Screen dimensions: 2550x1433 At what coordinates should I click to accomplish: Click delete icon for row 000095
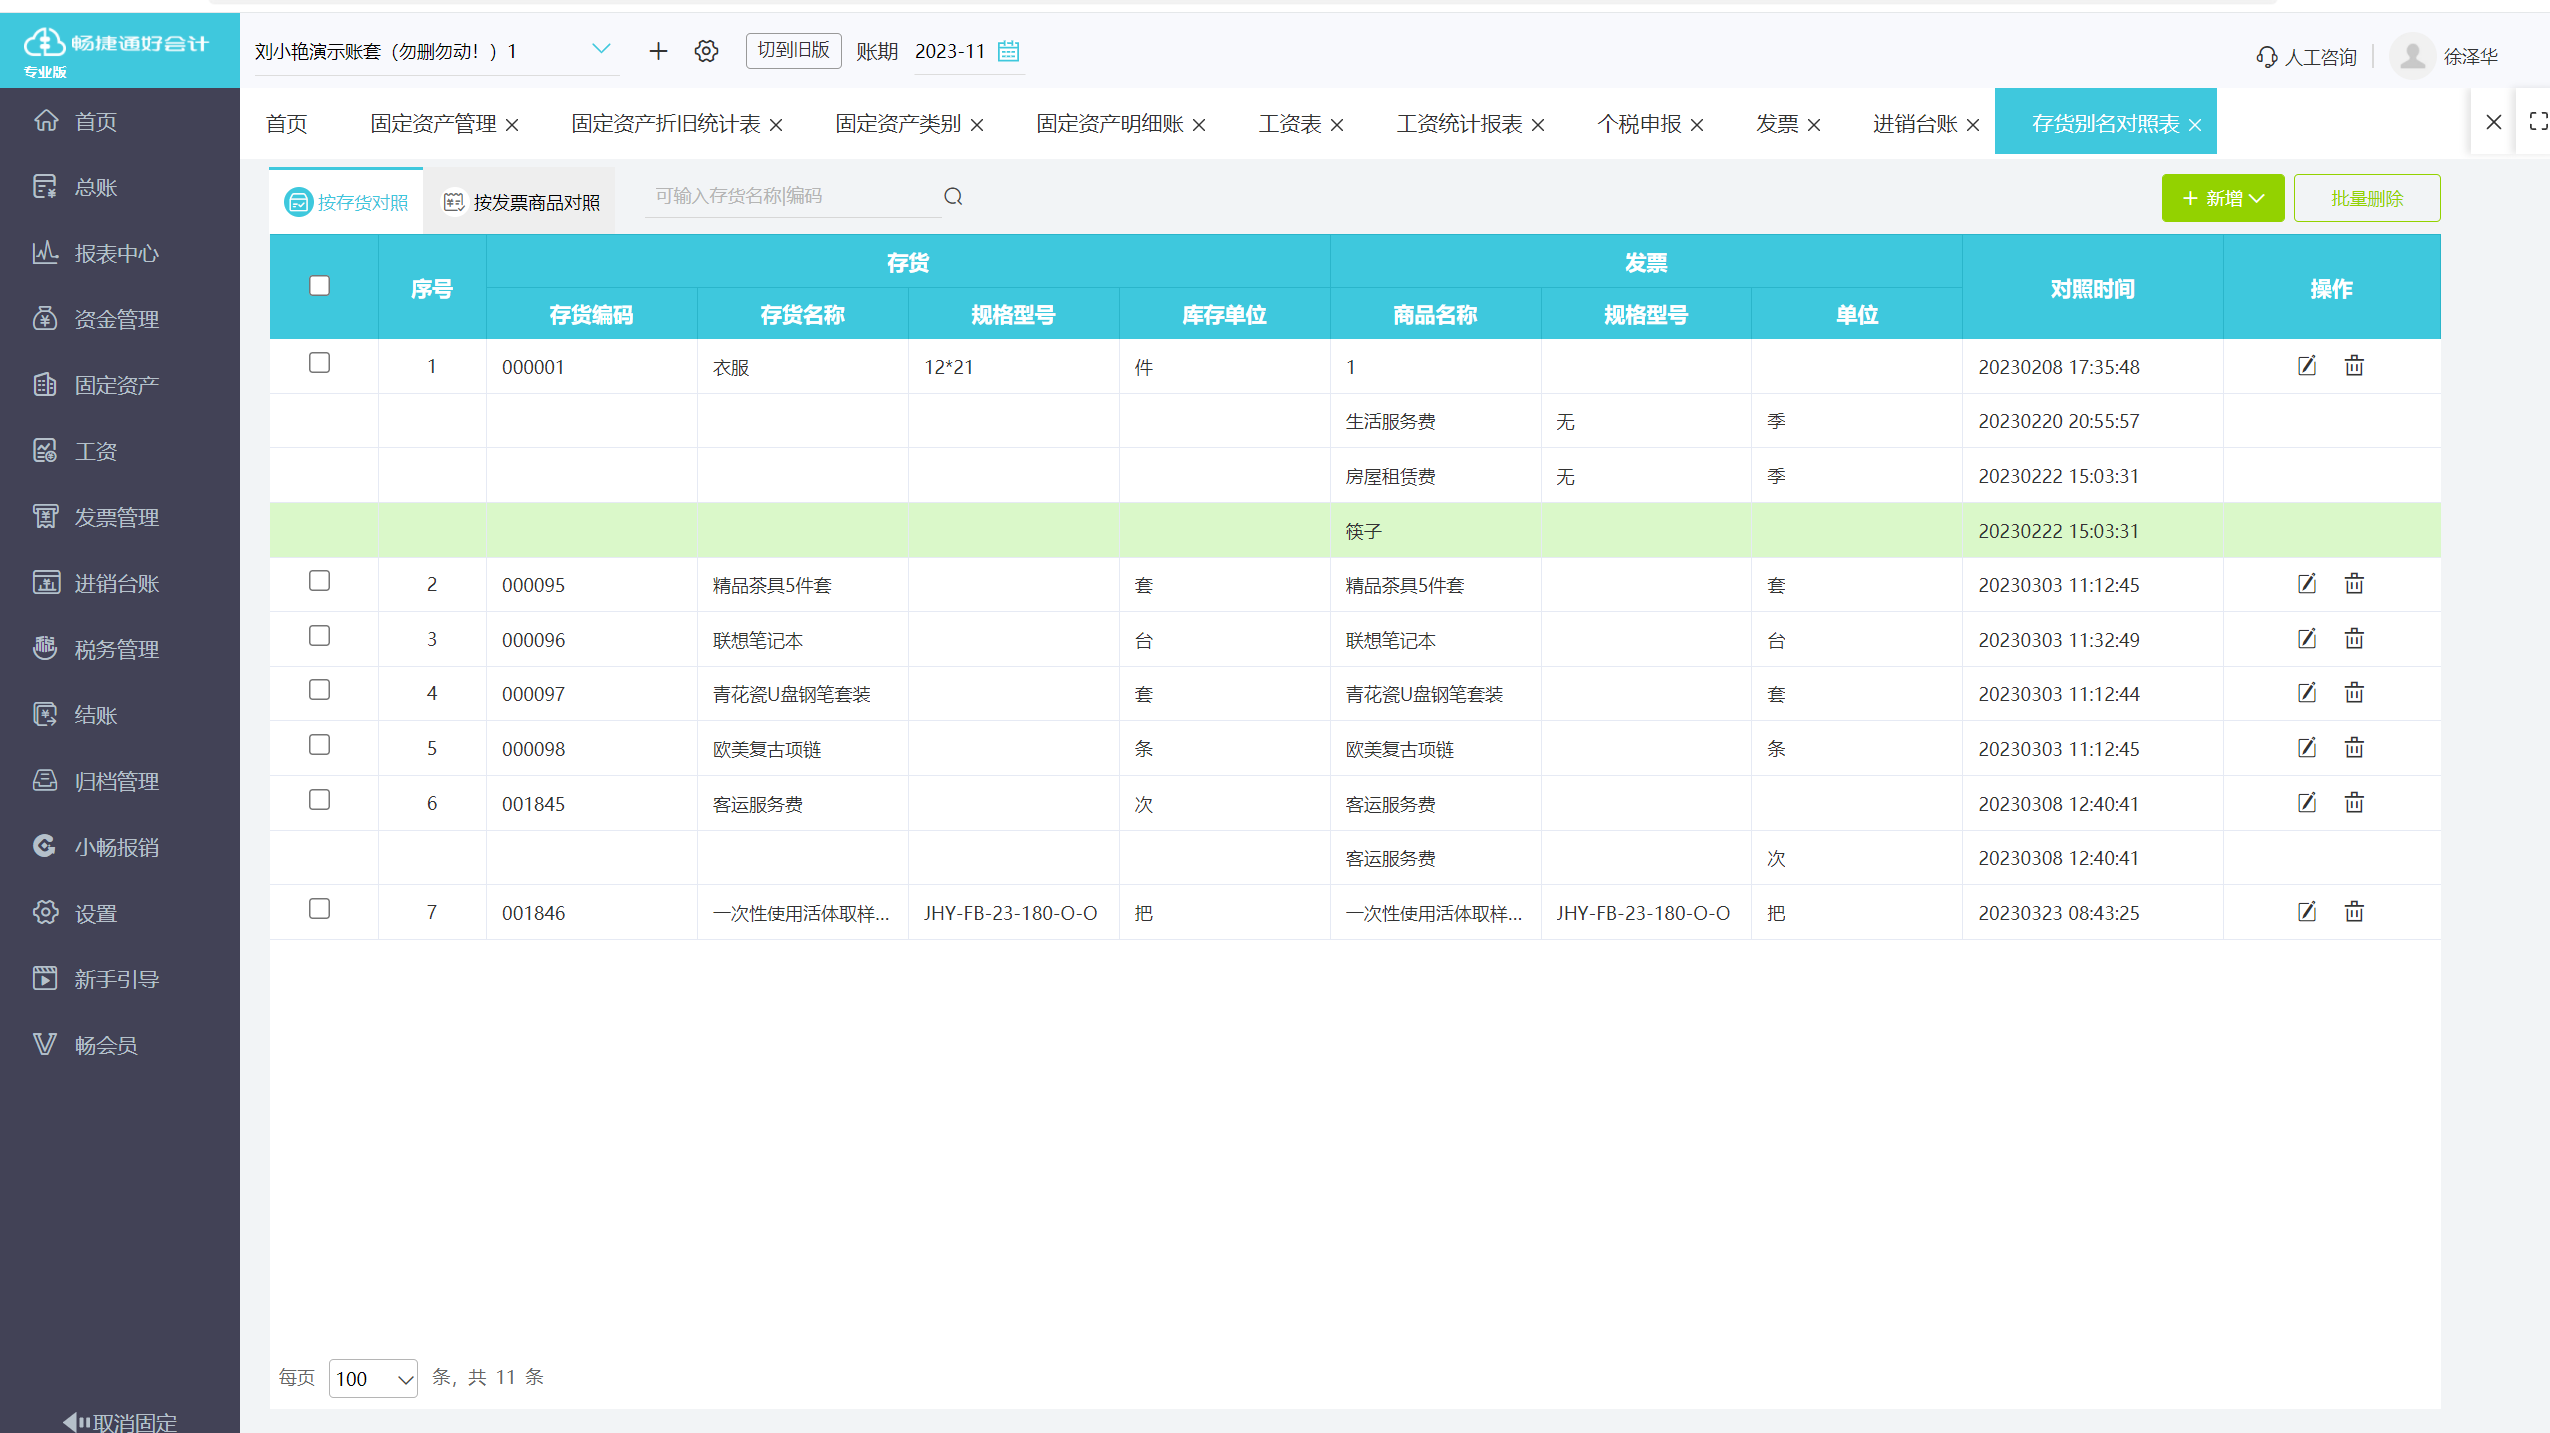coord(2352,583)
